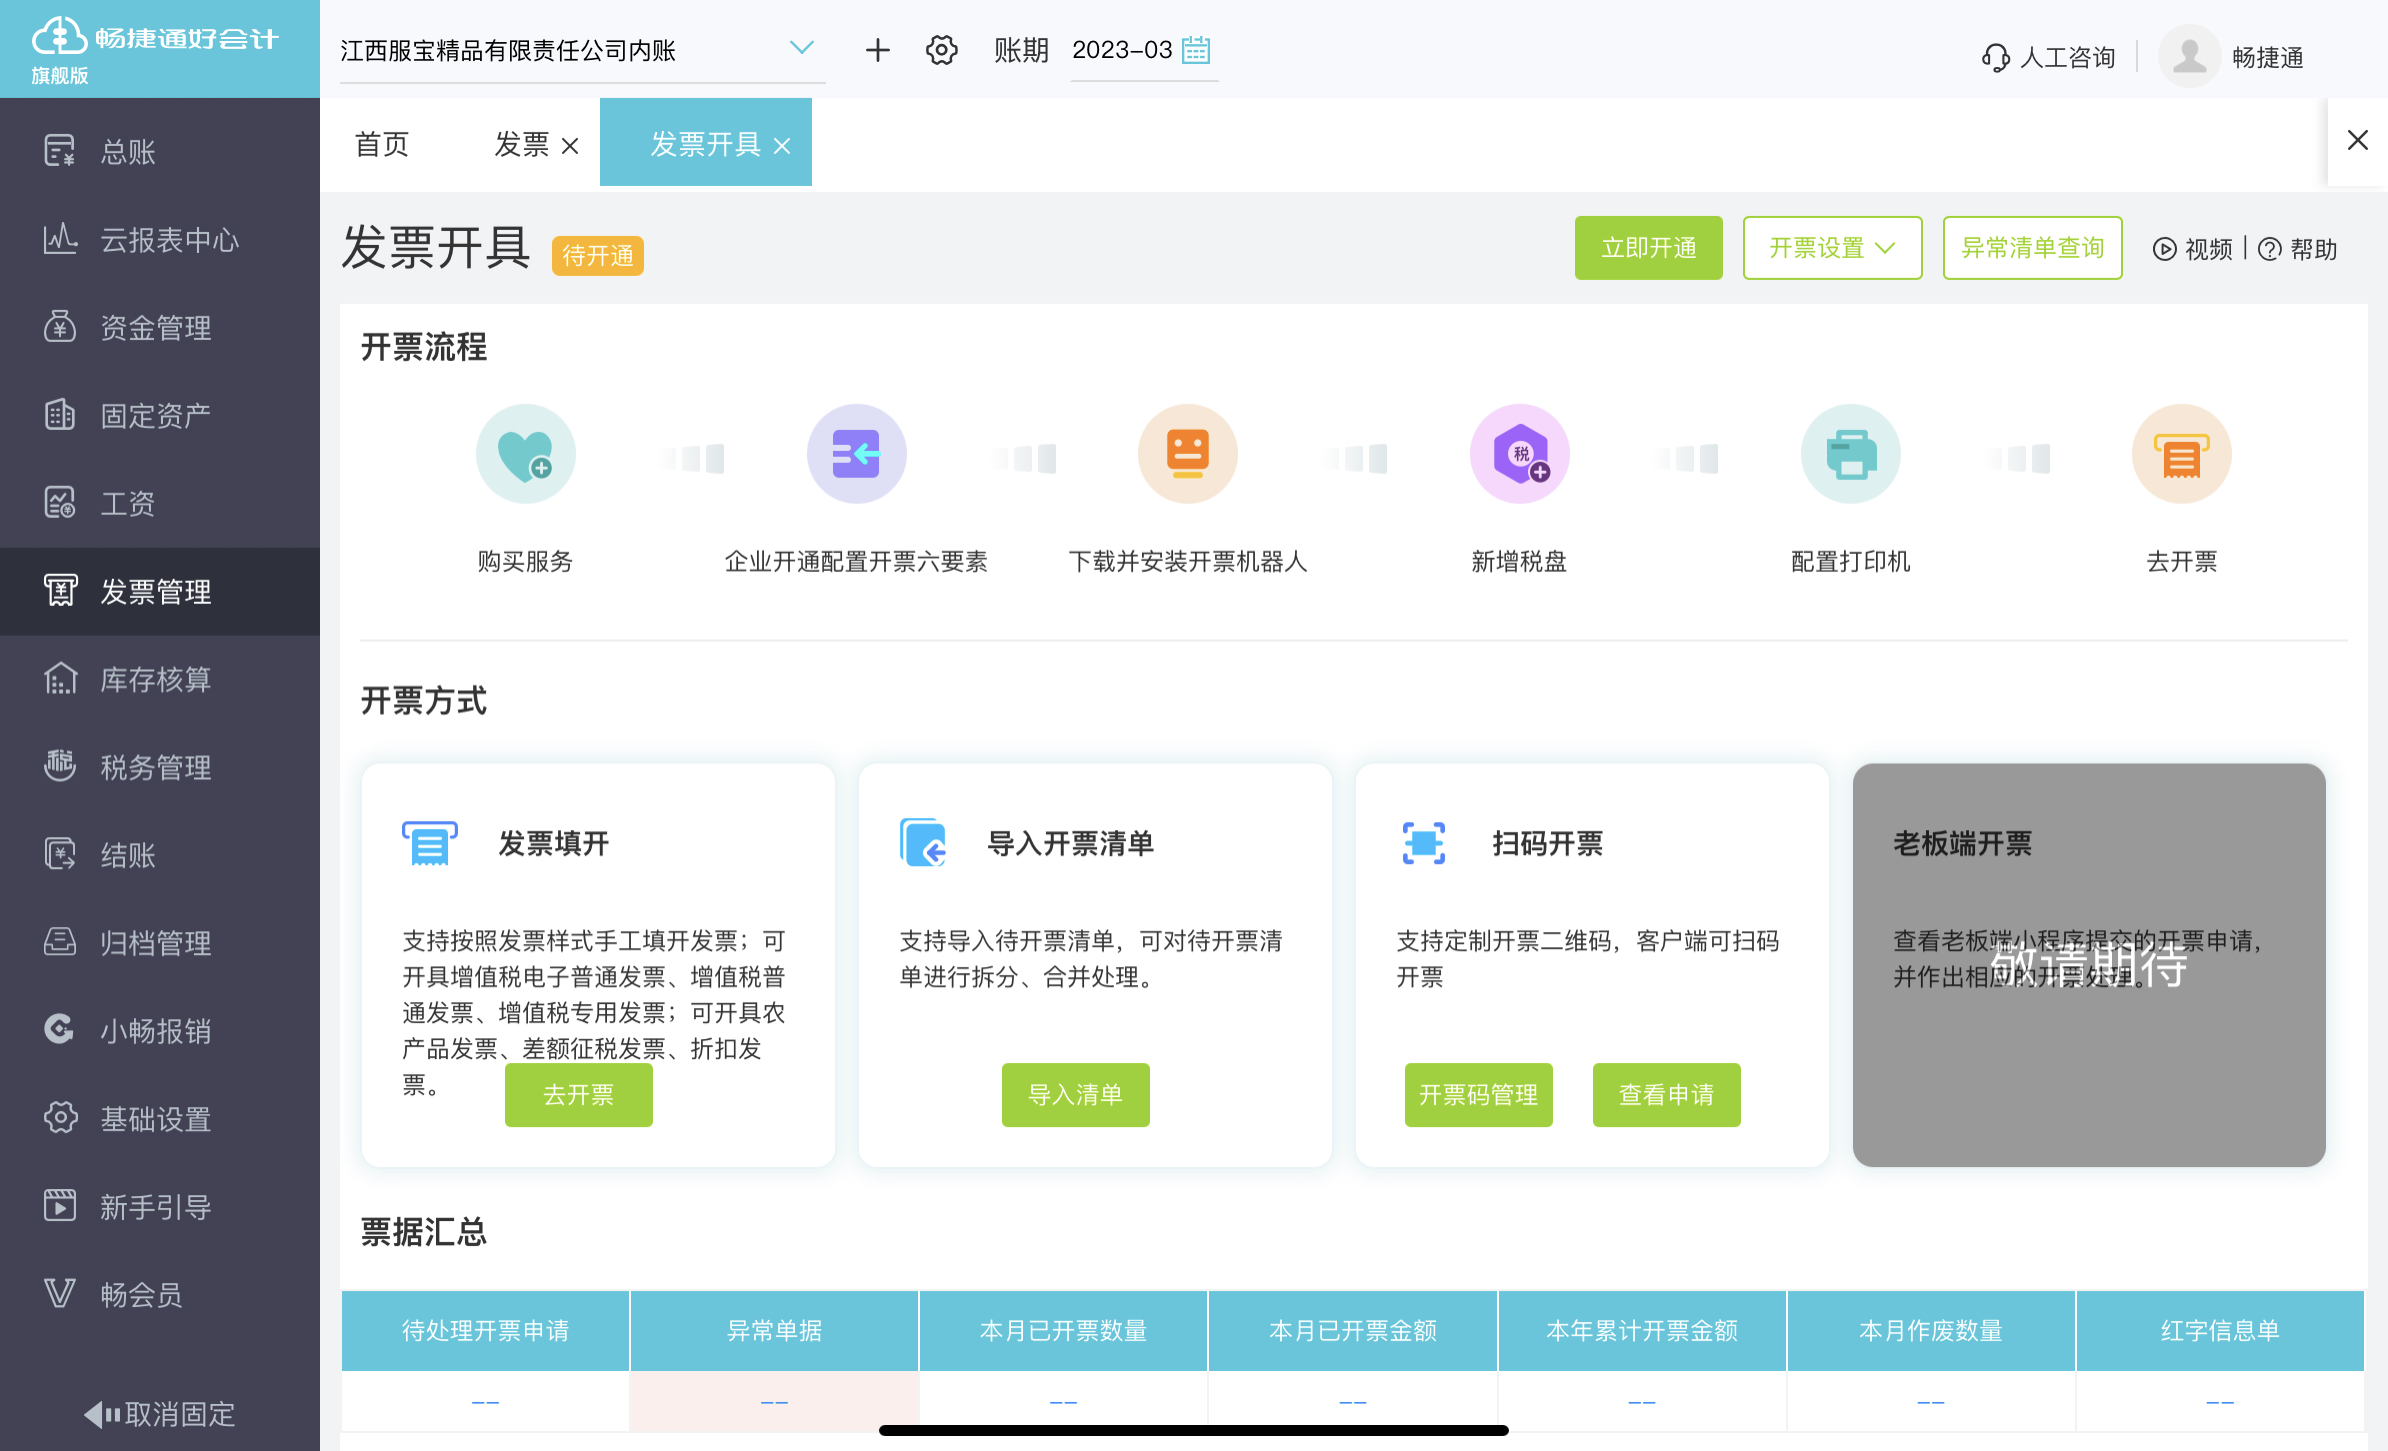Select the 企业开通配置开票六要素 icon

click(855, 454)
